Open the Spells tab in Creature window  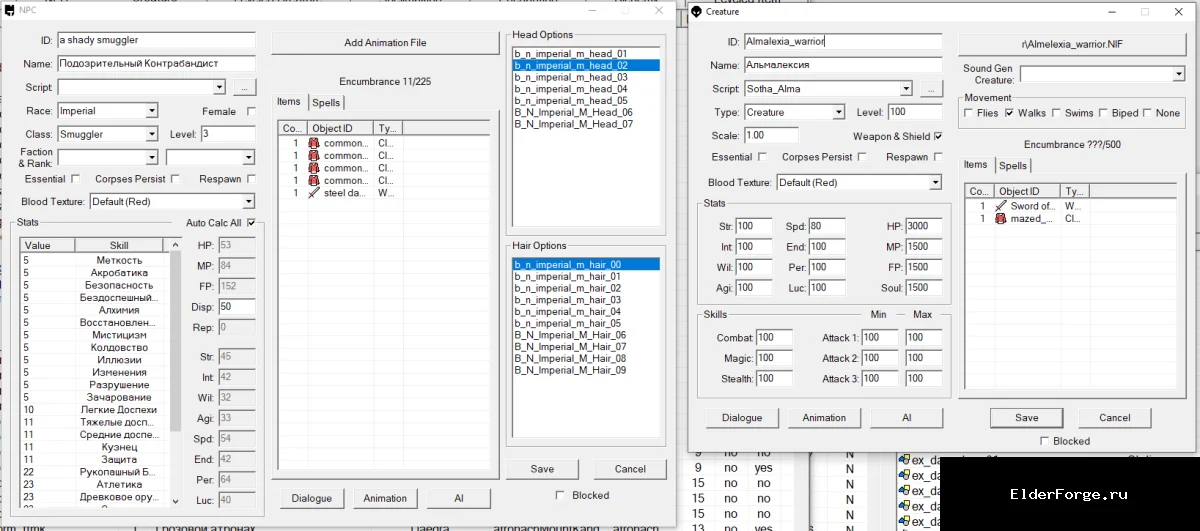pos(1012,165)
